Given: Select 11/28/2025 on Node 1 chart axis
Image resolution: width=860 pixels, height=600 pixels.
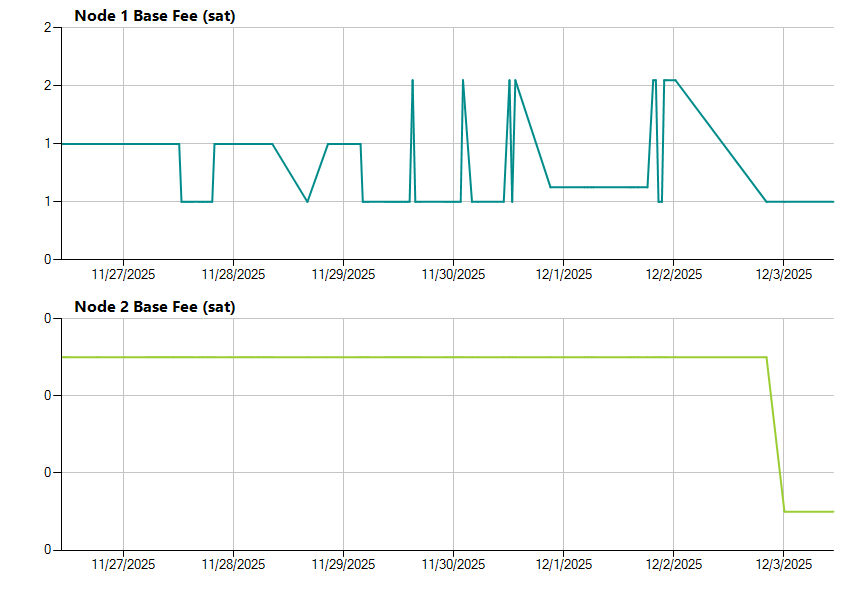Looking at the screenshot, I should (234, 274).
